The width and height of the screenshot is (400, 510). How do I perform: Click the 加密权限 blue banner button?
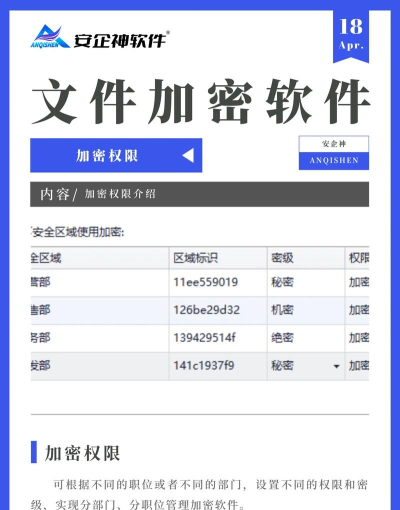coord(116,155)
